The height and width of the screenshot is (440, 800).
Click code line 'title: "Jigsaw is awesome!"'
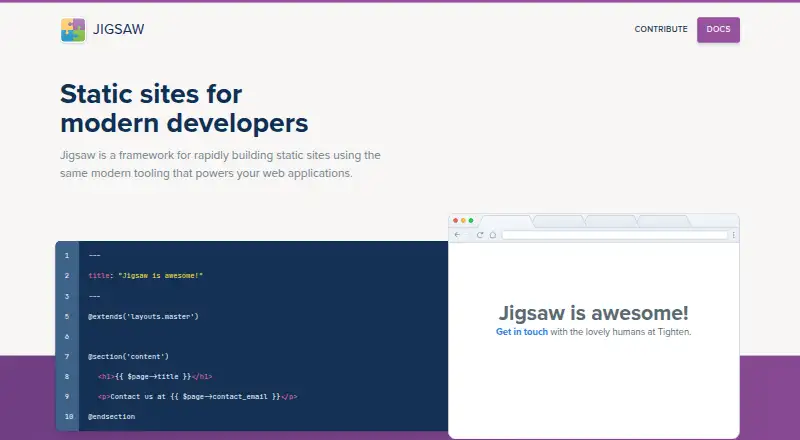[x=145, y=276]
